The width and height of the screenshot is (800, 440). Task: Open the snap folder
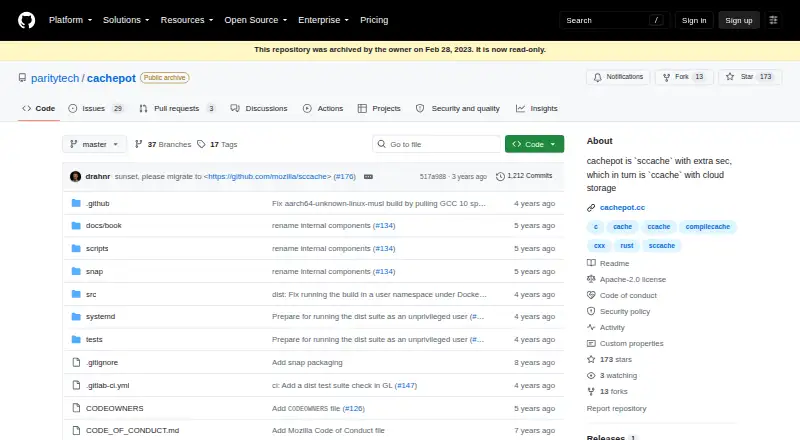click(x=94, y=272)
